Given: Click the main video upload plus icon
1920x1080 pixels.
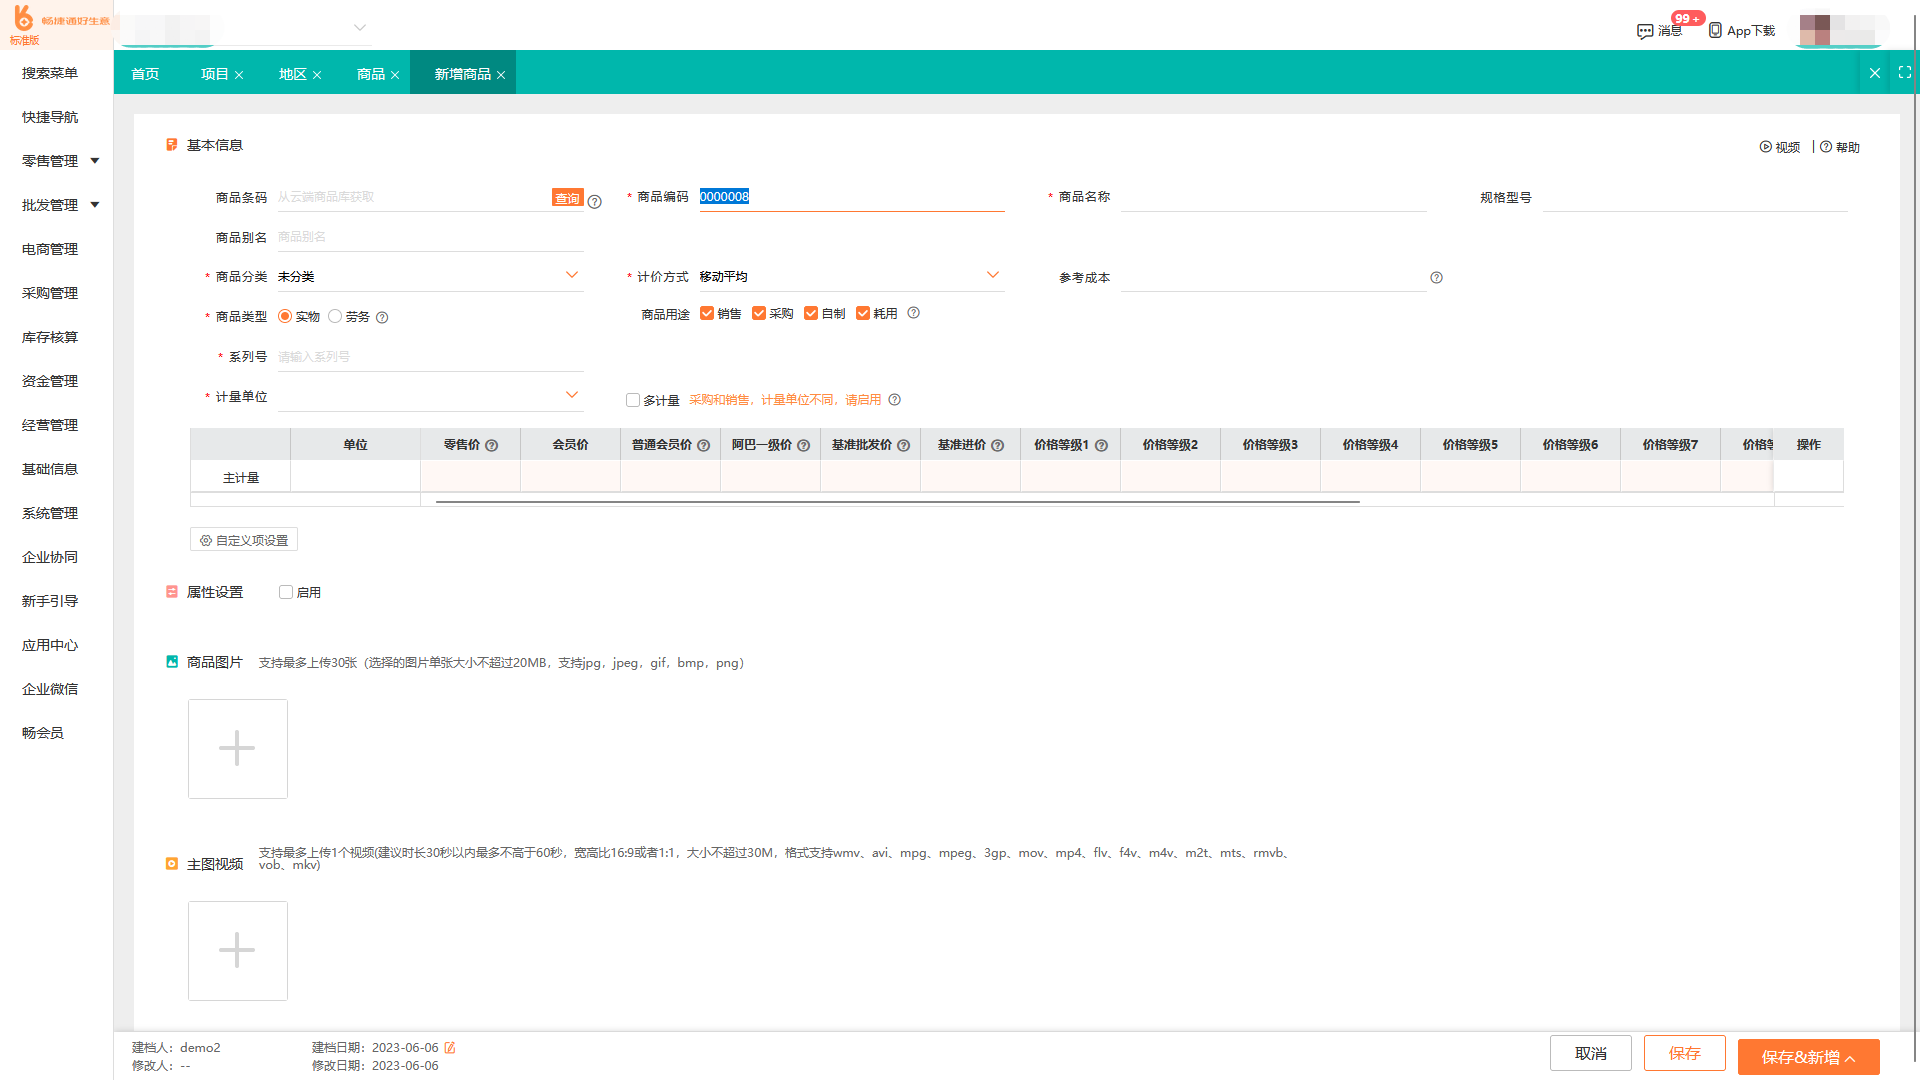Looking at the screenshot, I should [237, 947].
